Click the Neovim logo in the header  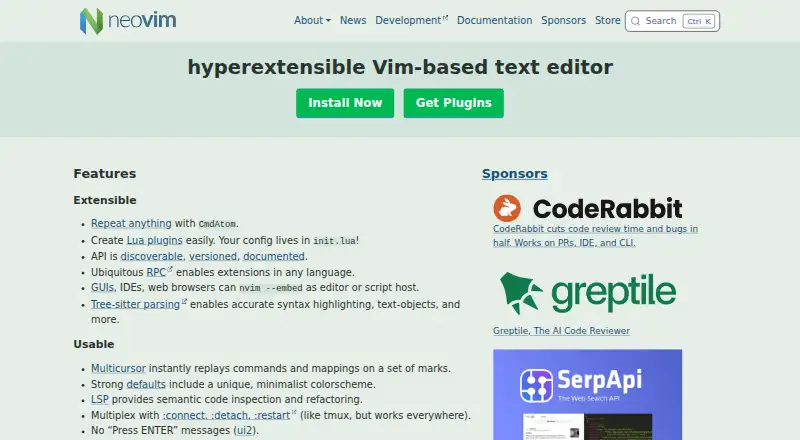coord(128,21)
